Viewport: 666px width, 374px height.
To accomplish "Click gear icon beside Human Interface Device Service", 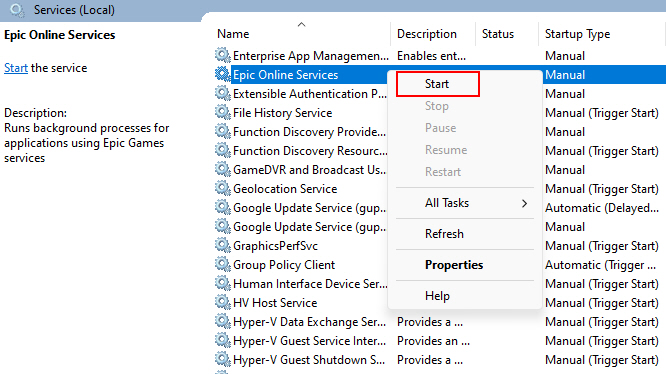I will click(x=222, y=284).
